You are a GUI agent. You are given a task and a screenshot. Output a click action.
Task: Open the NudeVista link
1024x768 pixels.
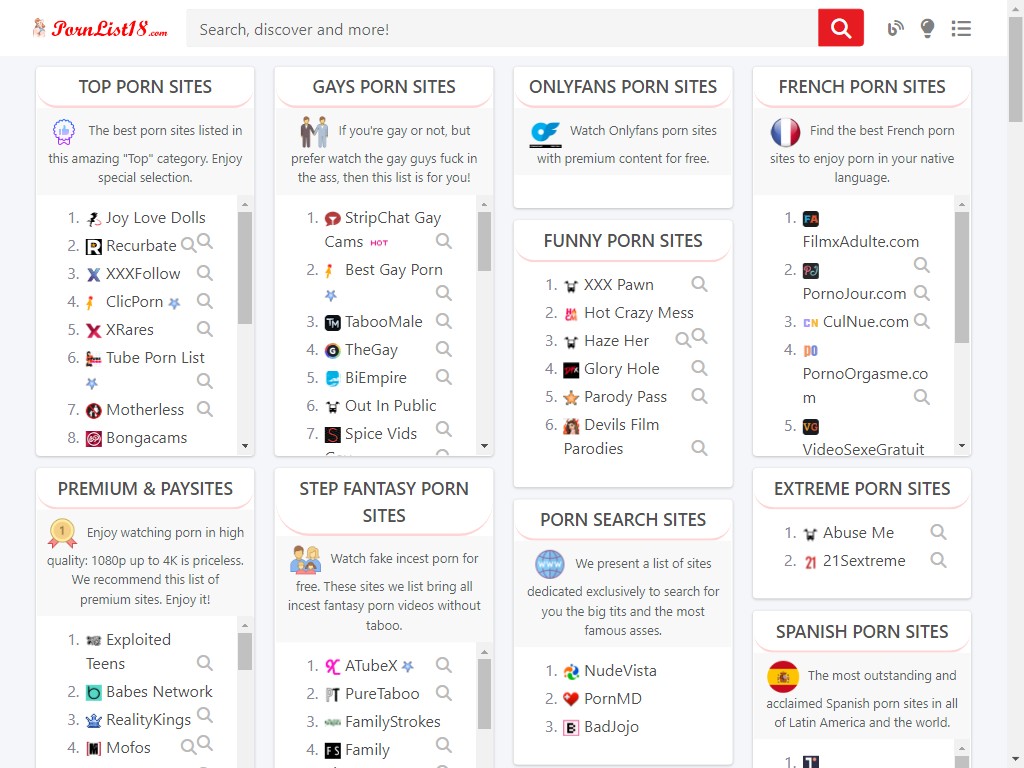[x=620, y=671]
